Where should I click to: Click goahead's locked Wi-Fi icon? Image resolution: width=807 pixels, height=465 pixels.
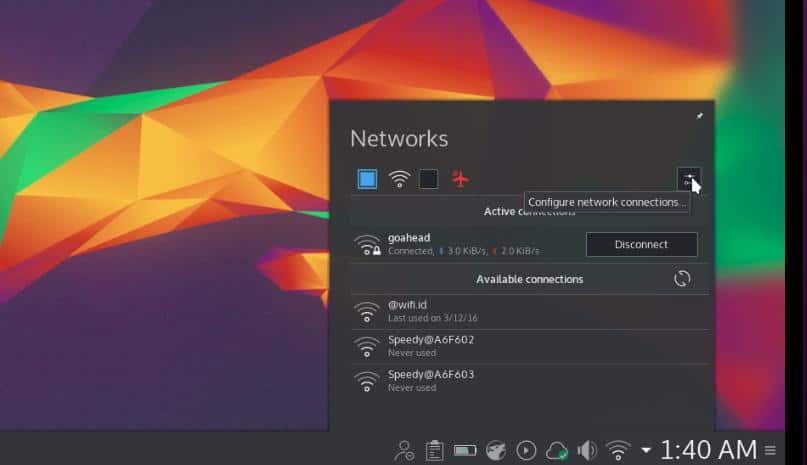pyautogui.click(x=367, y=245)
